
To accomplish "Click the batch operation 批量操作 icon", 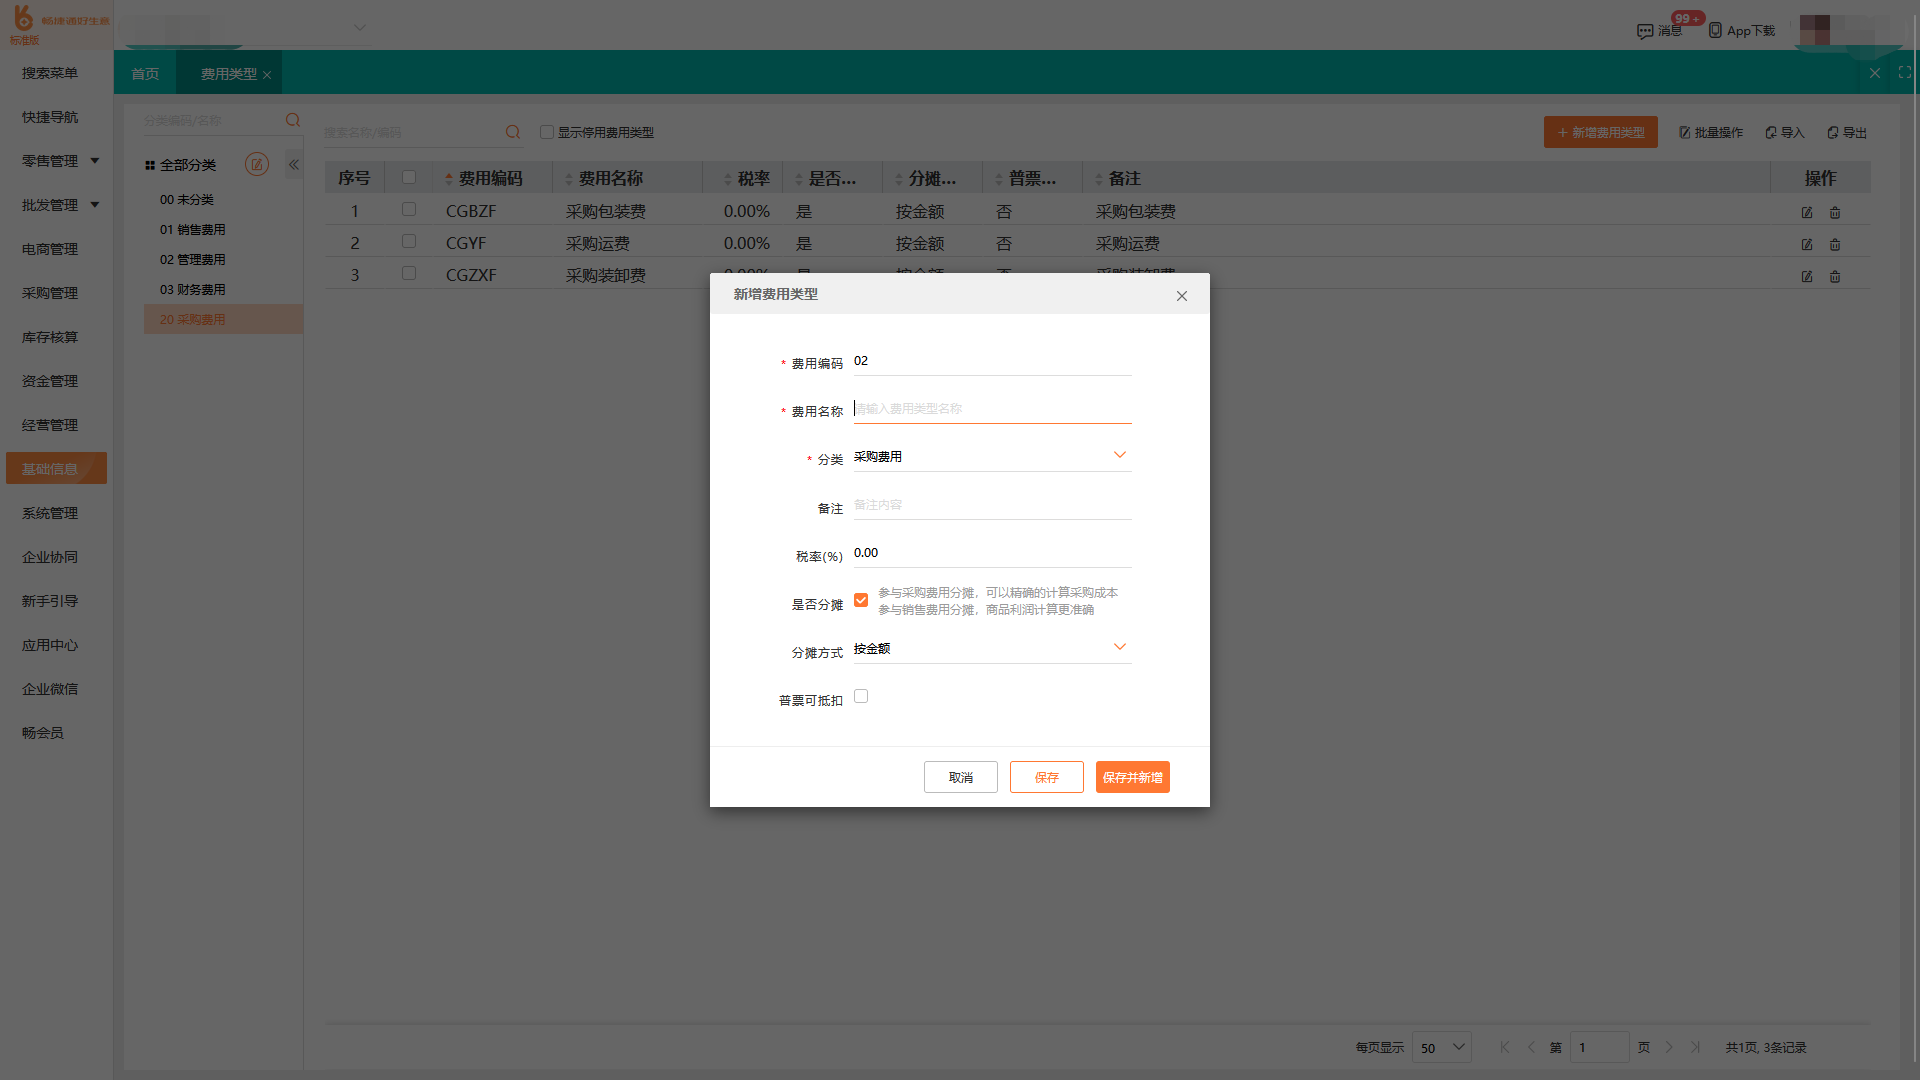I will point(1710,132).
